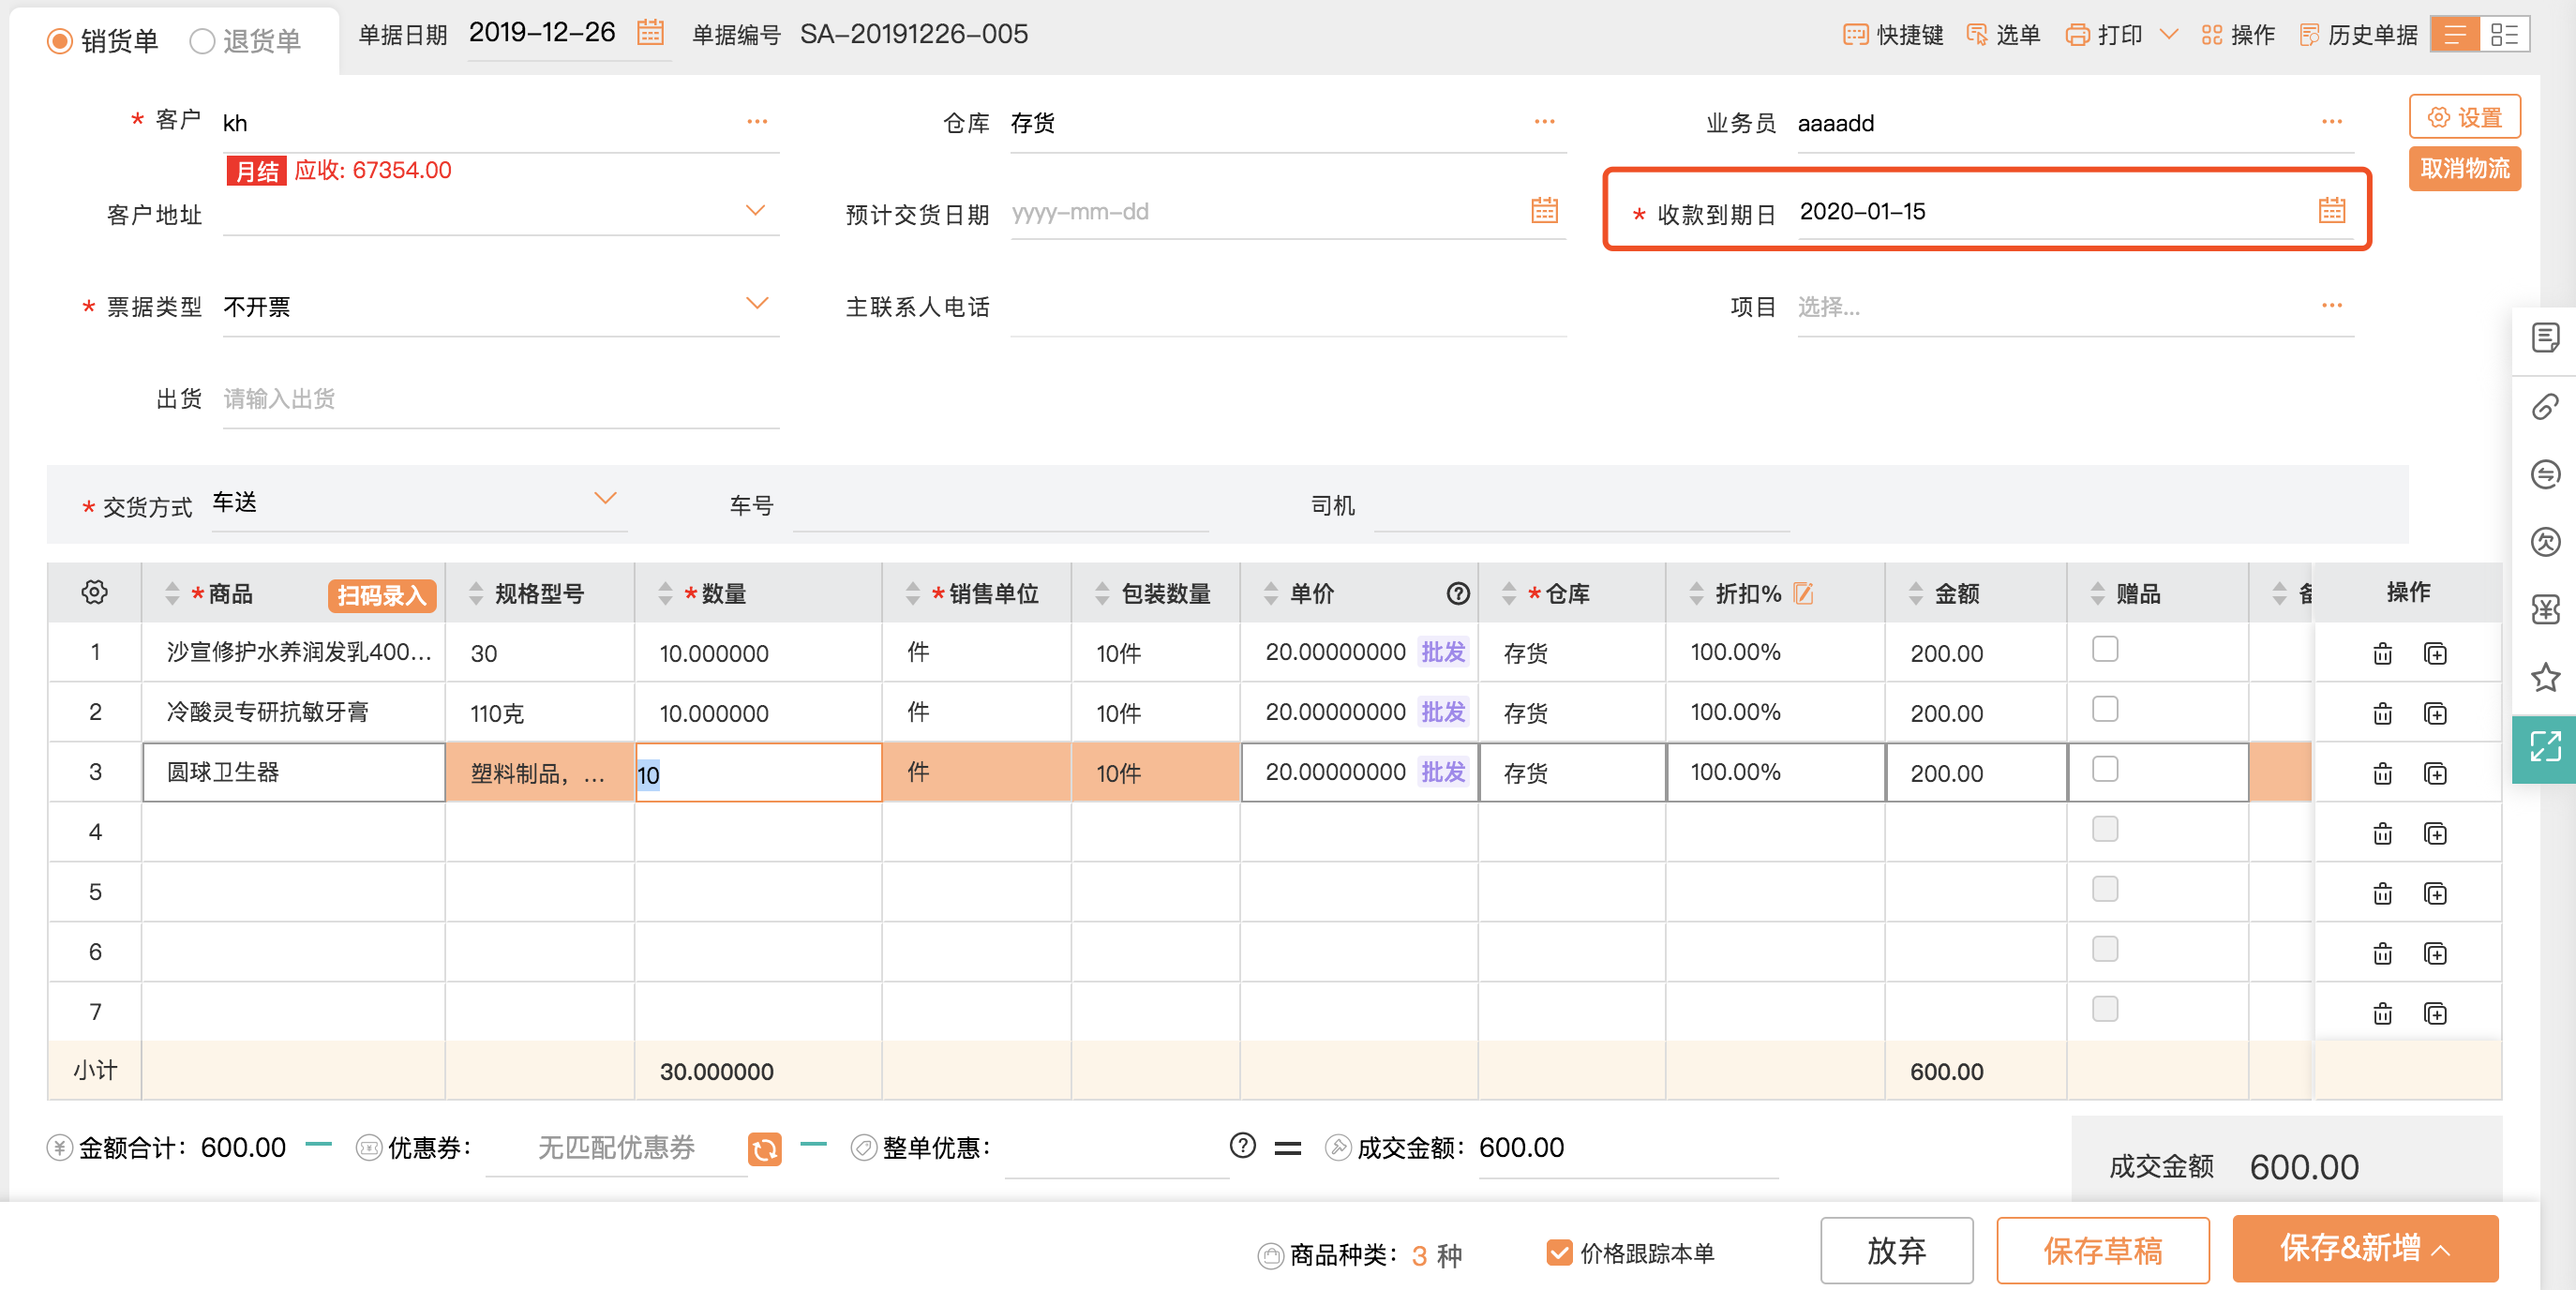Click the cancel logistics button
The image size is (2576, 1290).
[x=2467, y=170]
